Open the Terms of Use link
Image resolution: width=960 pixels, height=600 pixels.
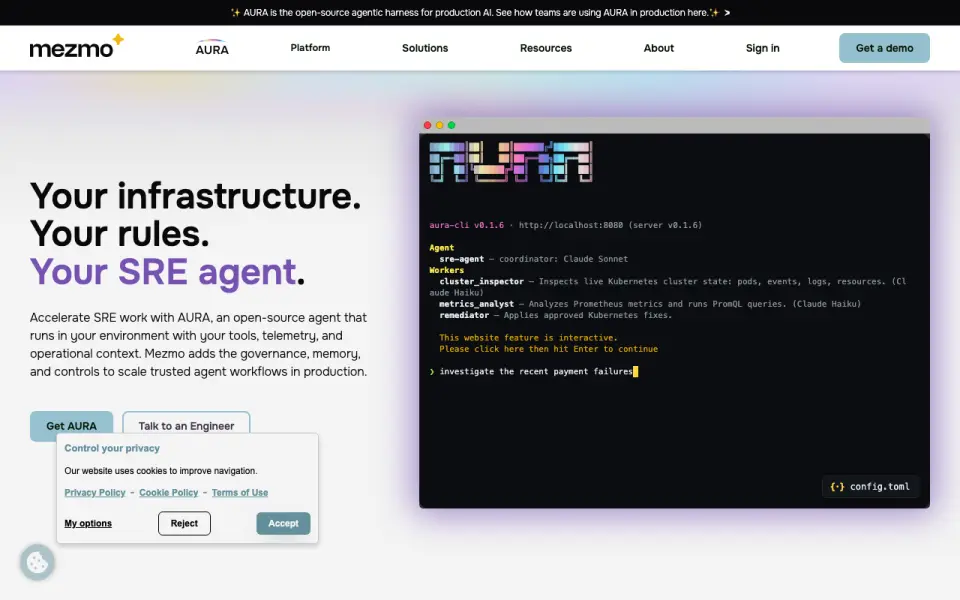[x=240, y=492]
